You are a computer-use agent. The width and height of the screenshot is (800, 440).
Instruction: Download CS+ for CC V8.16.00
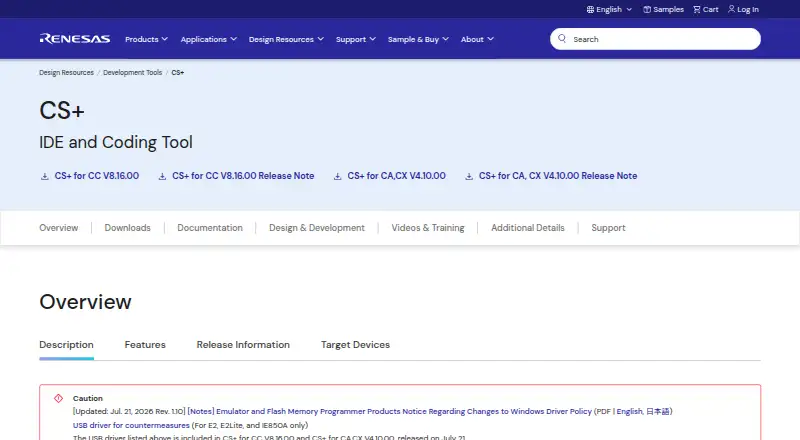96,176
